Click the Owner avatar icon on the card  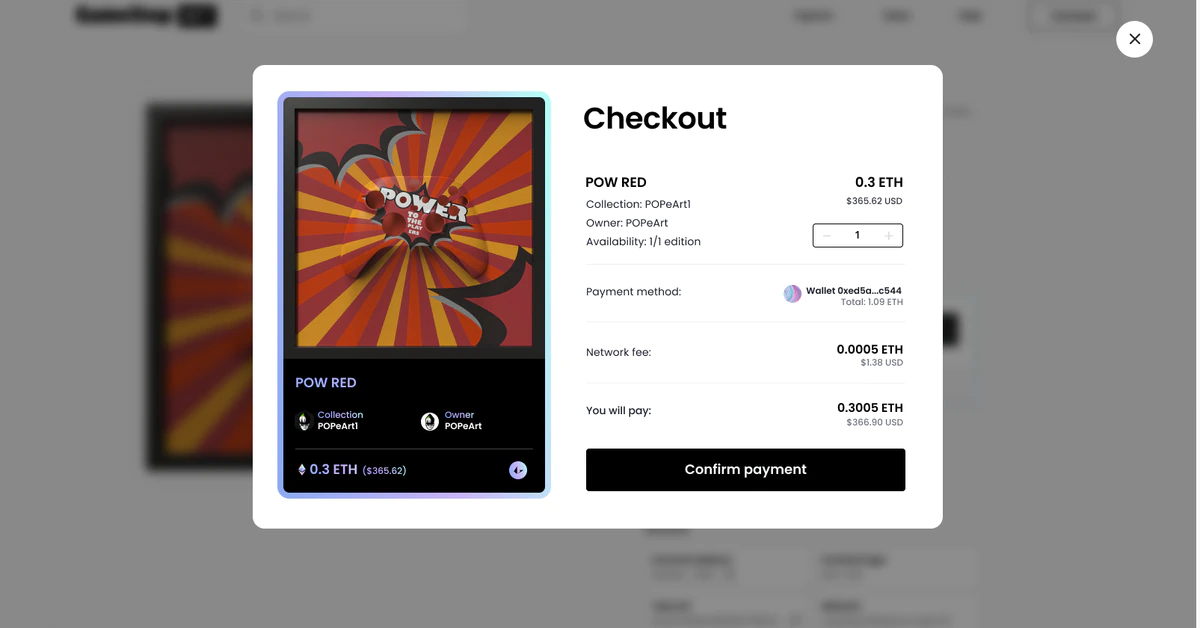[430, 421]
